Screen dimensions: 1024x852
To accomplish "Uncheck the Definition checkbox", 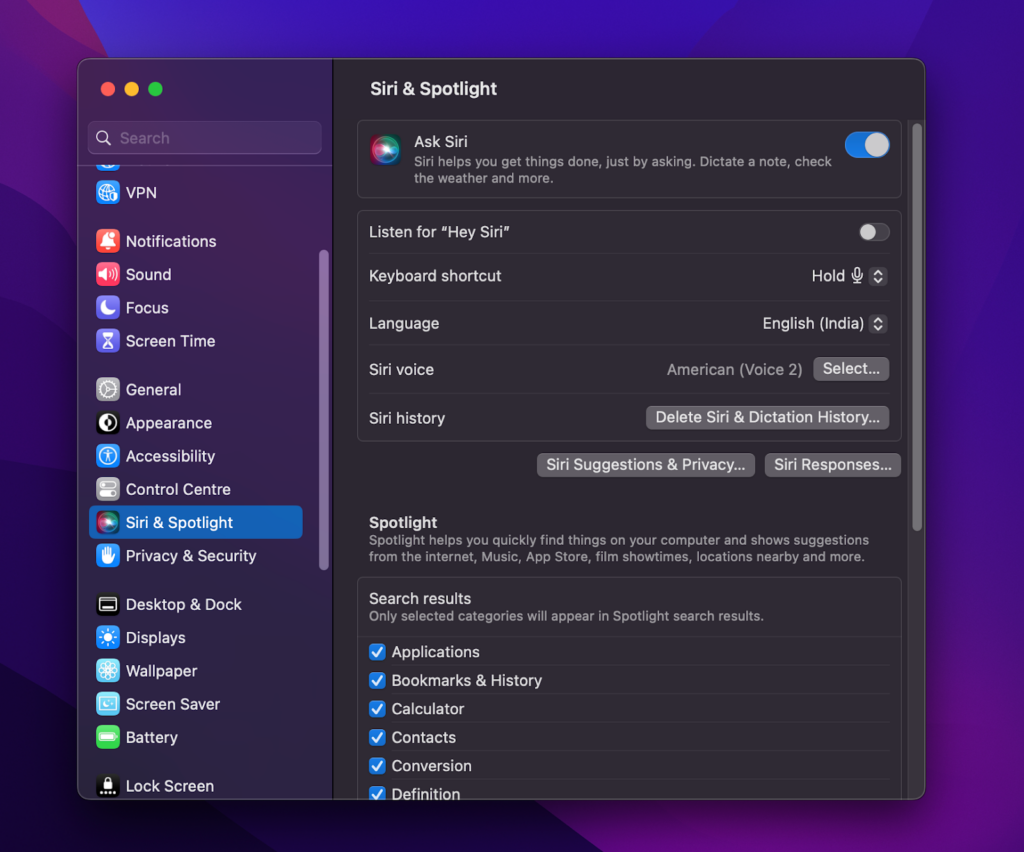I will [377, 793].
